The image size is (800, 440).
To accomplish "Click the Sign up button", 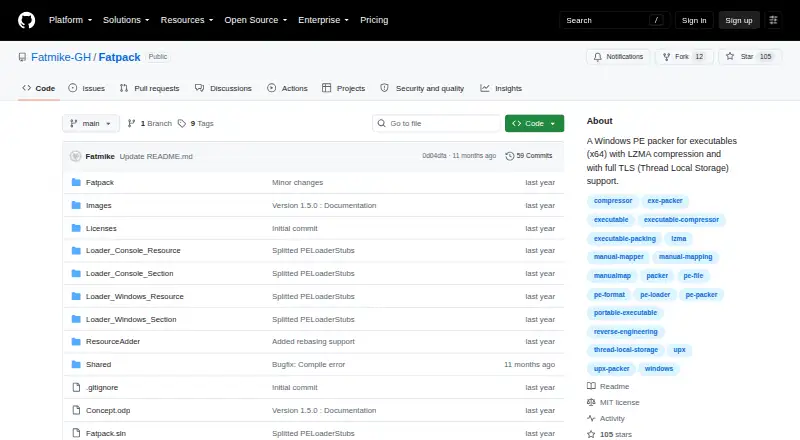I will point(739,20).
